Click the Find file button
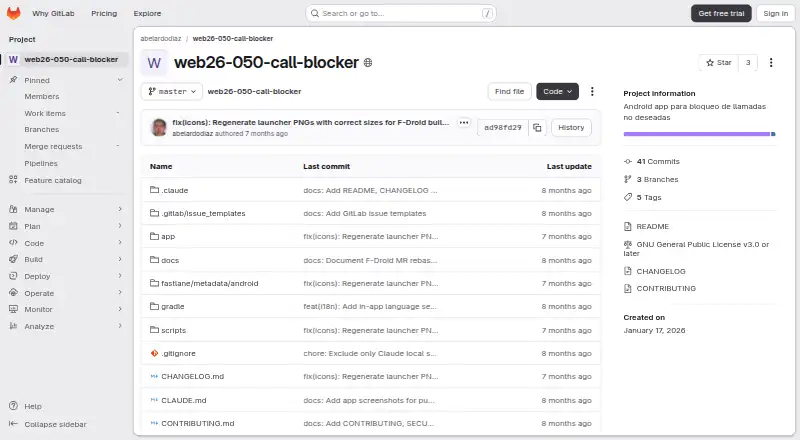The image size is (800, 440). pyautogui.click(x=509, y=91)
